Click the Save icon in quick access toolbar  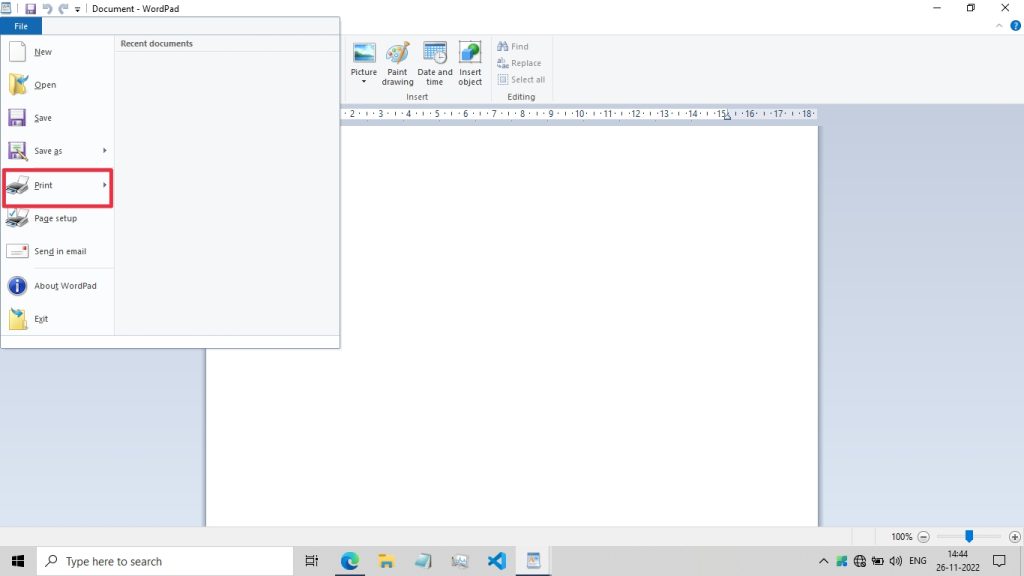30,8
